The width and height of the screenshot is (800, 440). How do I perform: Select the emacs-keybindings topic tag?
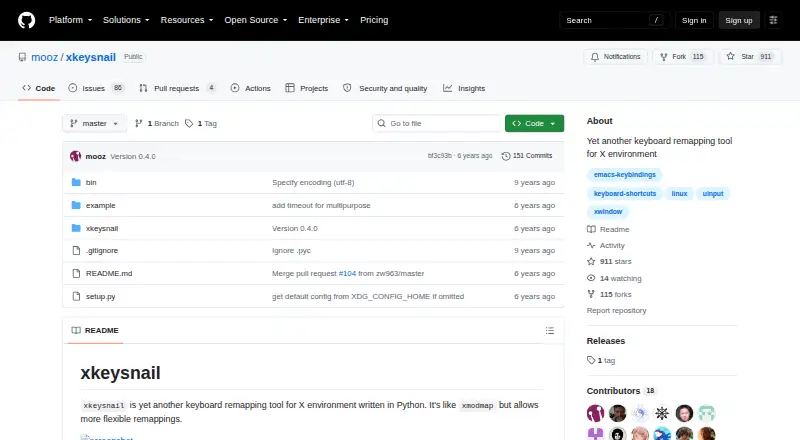pos(624,175)
